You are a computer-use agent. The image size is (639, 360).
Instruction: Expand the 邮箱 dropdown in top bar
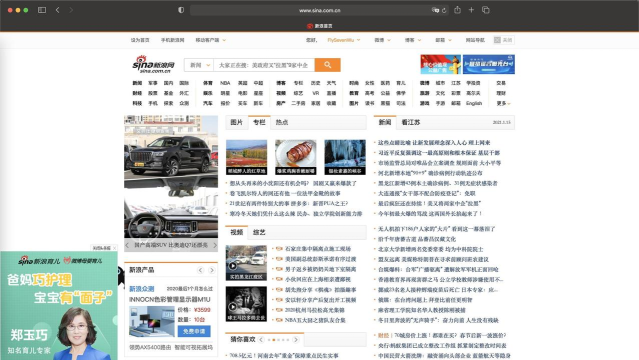pos(443,40)
